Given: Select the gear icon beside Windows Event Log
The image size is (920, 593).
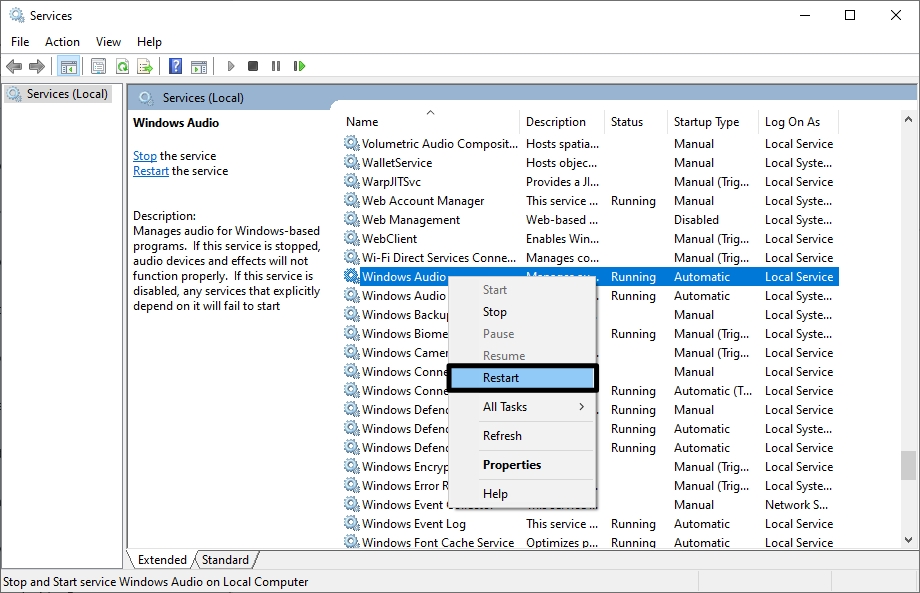Looking at the screenshot, I should coord(351,523).
